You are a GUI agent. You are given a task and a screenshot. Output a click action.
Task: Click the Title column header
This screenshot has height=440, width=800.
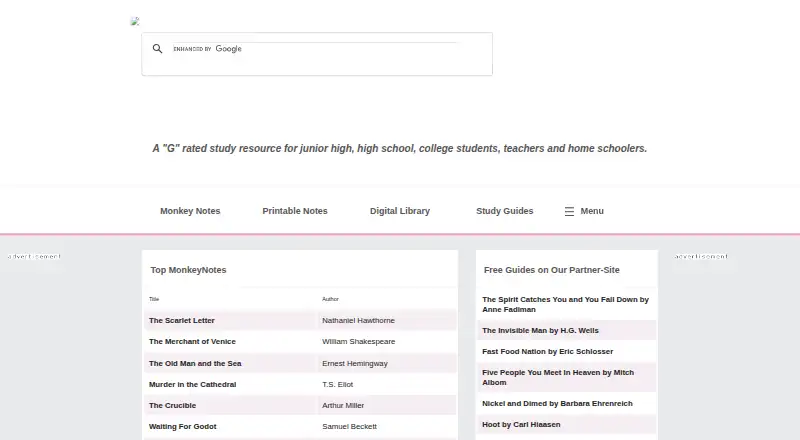click(x=154, y=299)
